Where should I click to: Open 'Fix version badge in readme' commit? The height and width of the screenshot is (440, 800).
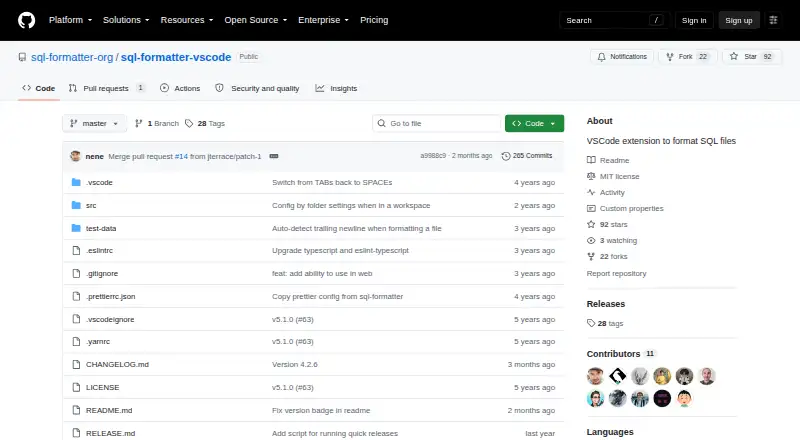pos(321,410)
